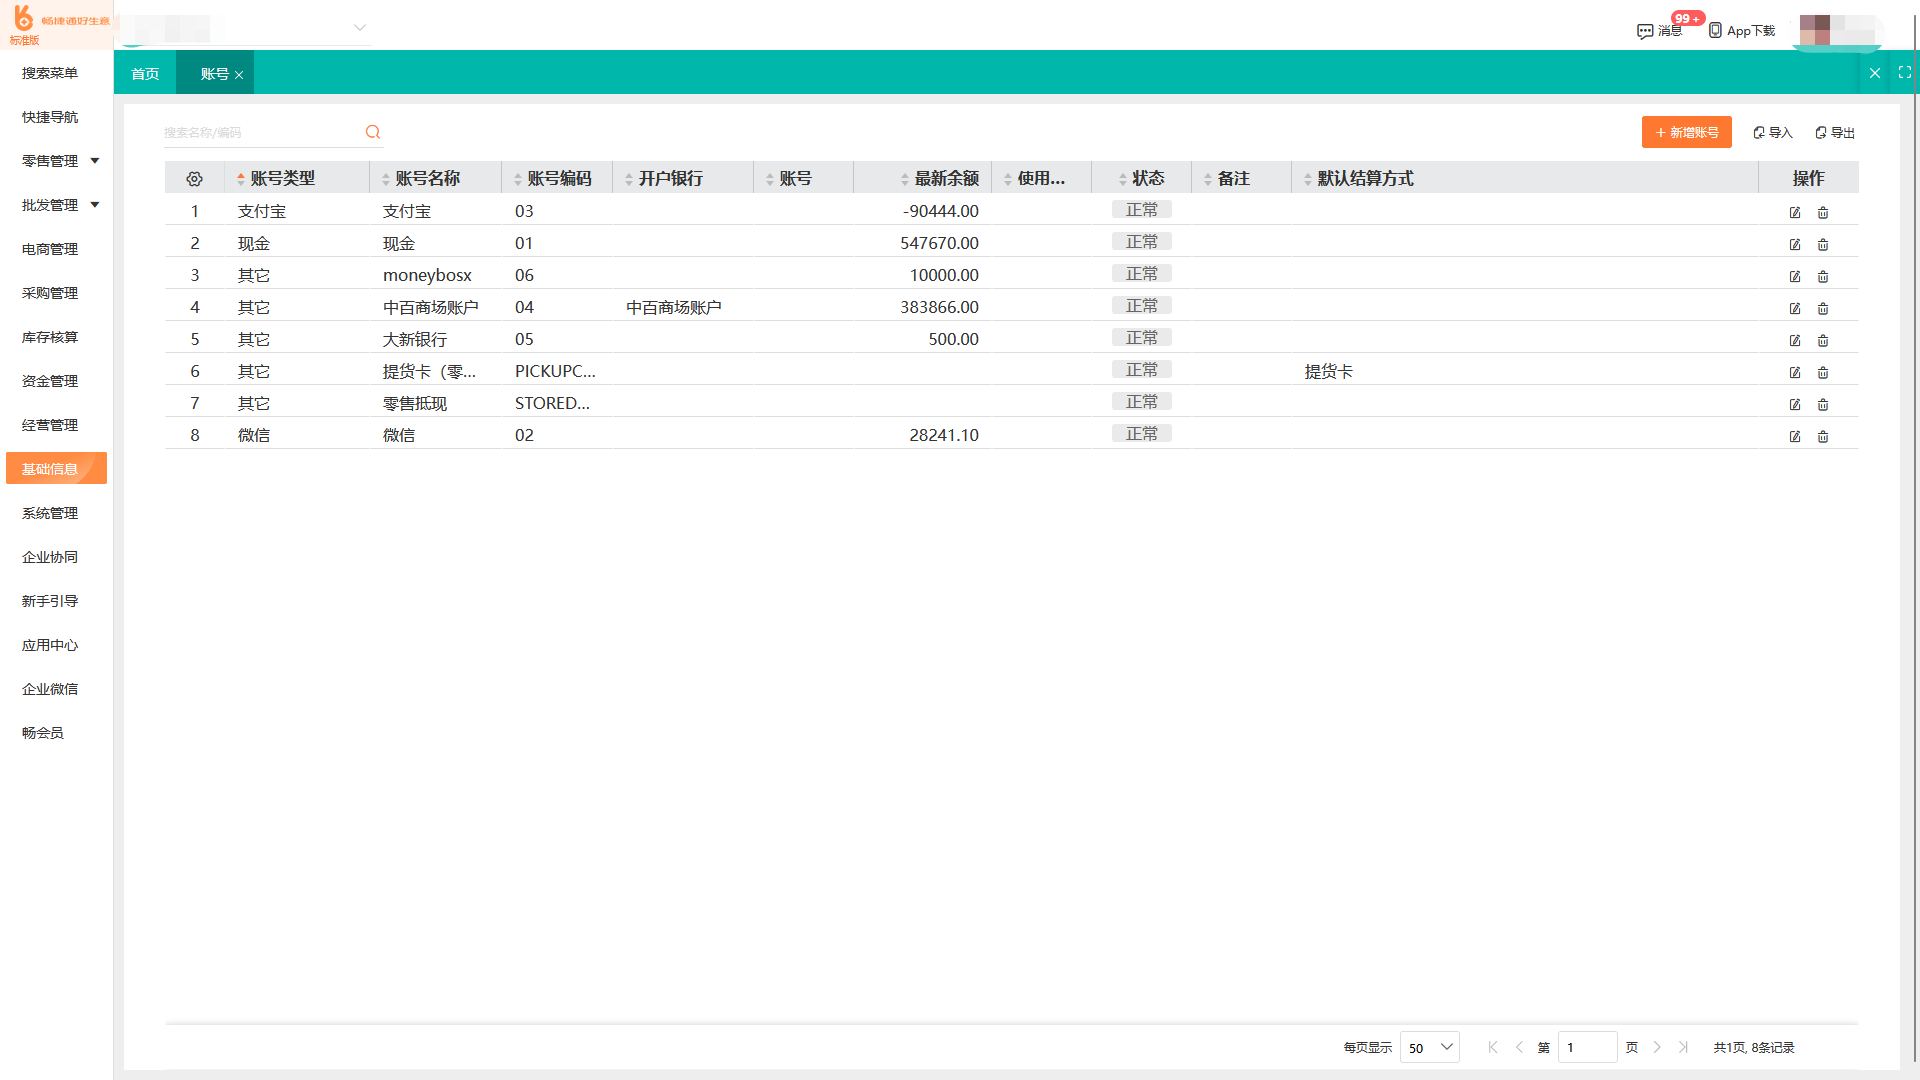This screenshot has width=1920, height=1080.
Task: Click the edit icon for moneybosx account
Action: coord(1795,274)
